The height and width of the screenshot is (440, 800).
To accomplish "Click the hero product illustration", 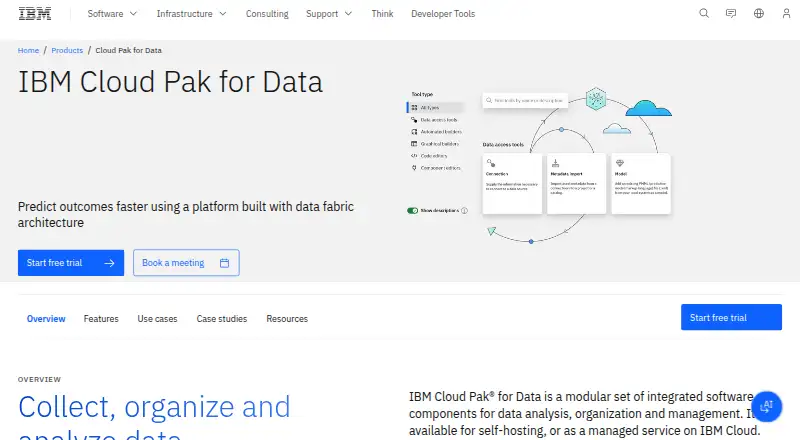I will pos(539,165).
